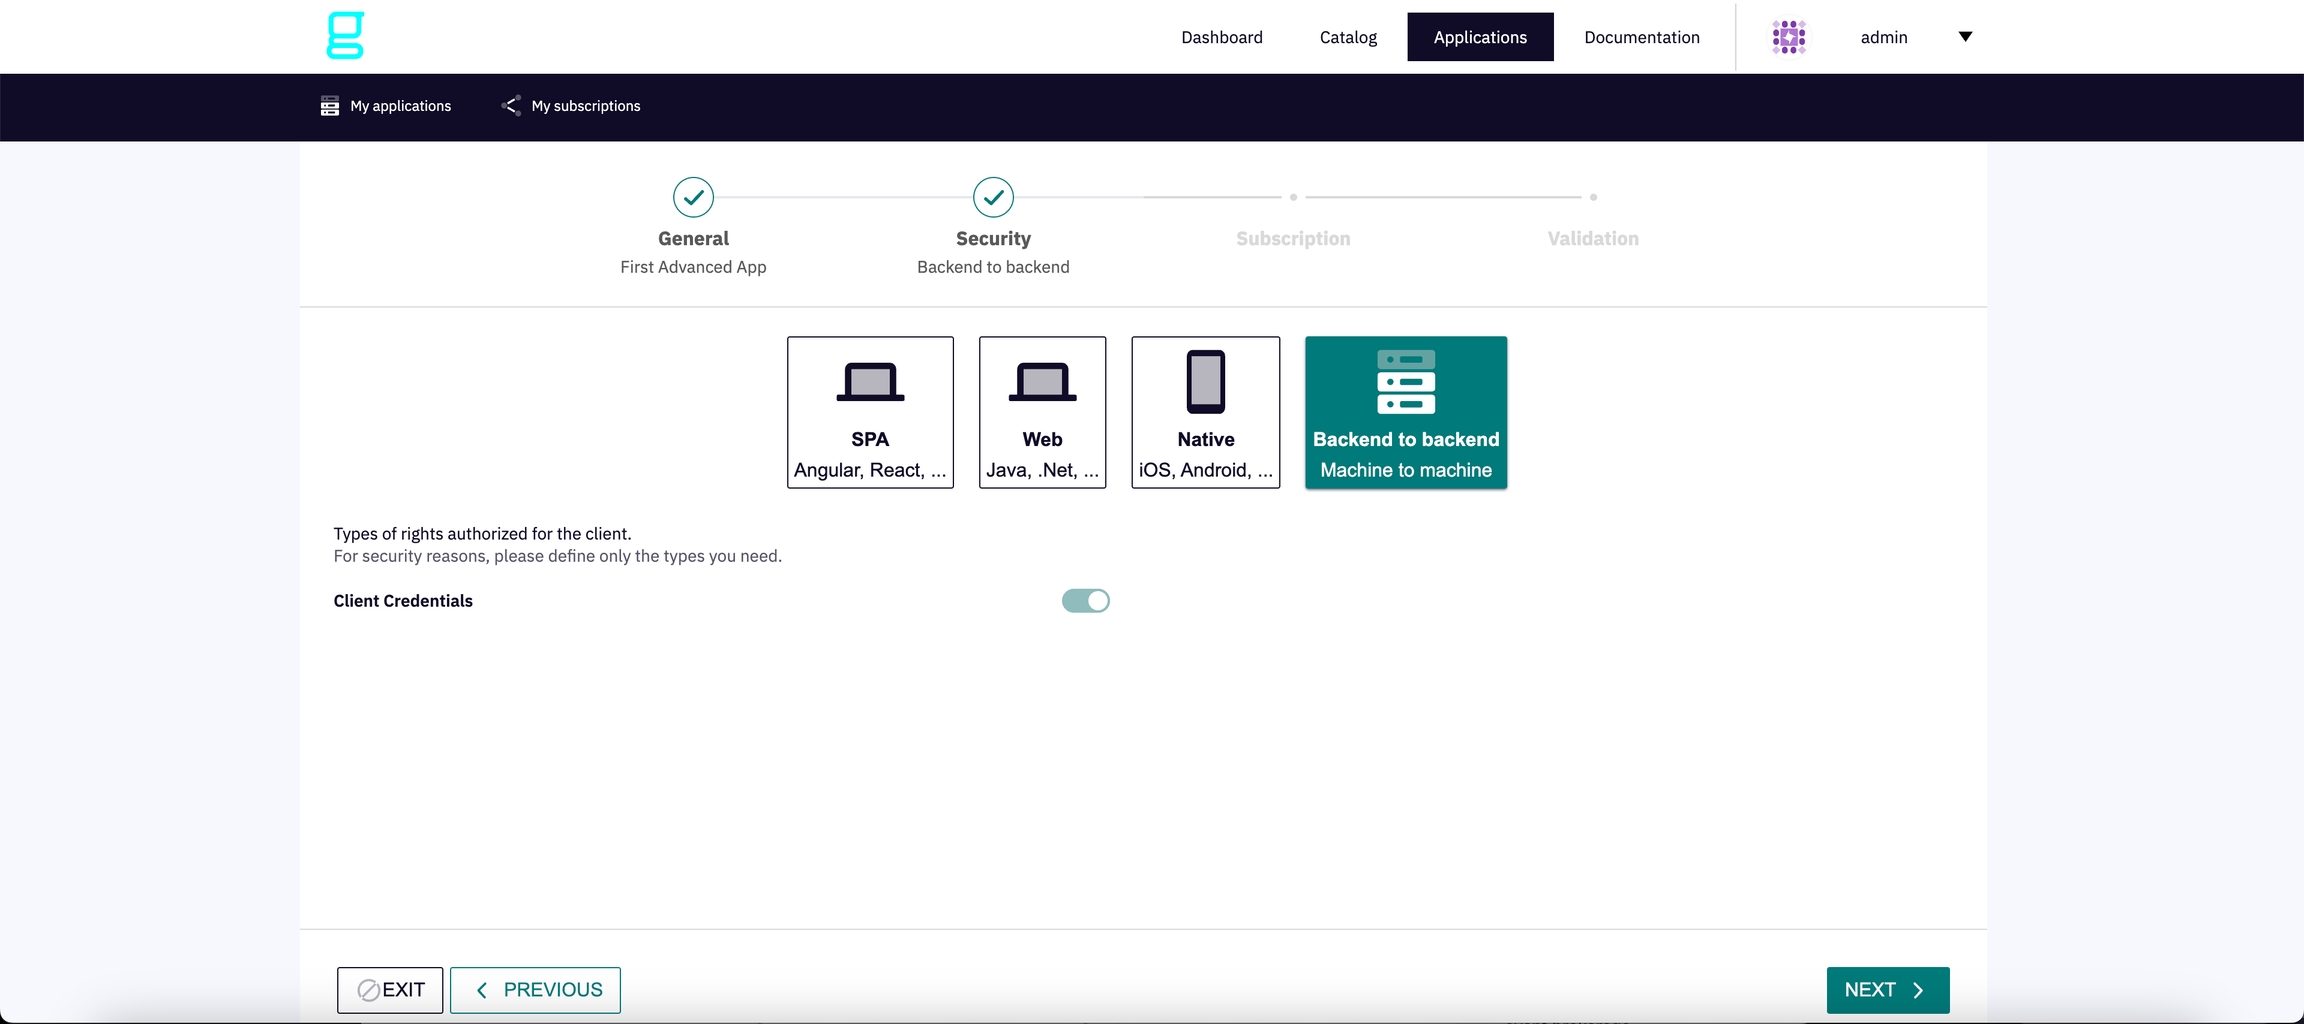Click the Gravitee logo icon
The height and width of the screenshot is (1024, 2304).
tap(345, 36)
